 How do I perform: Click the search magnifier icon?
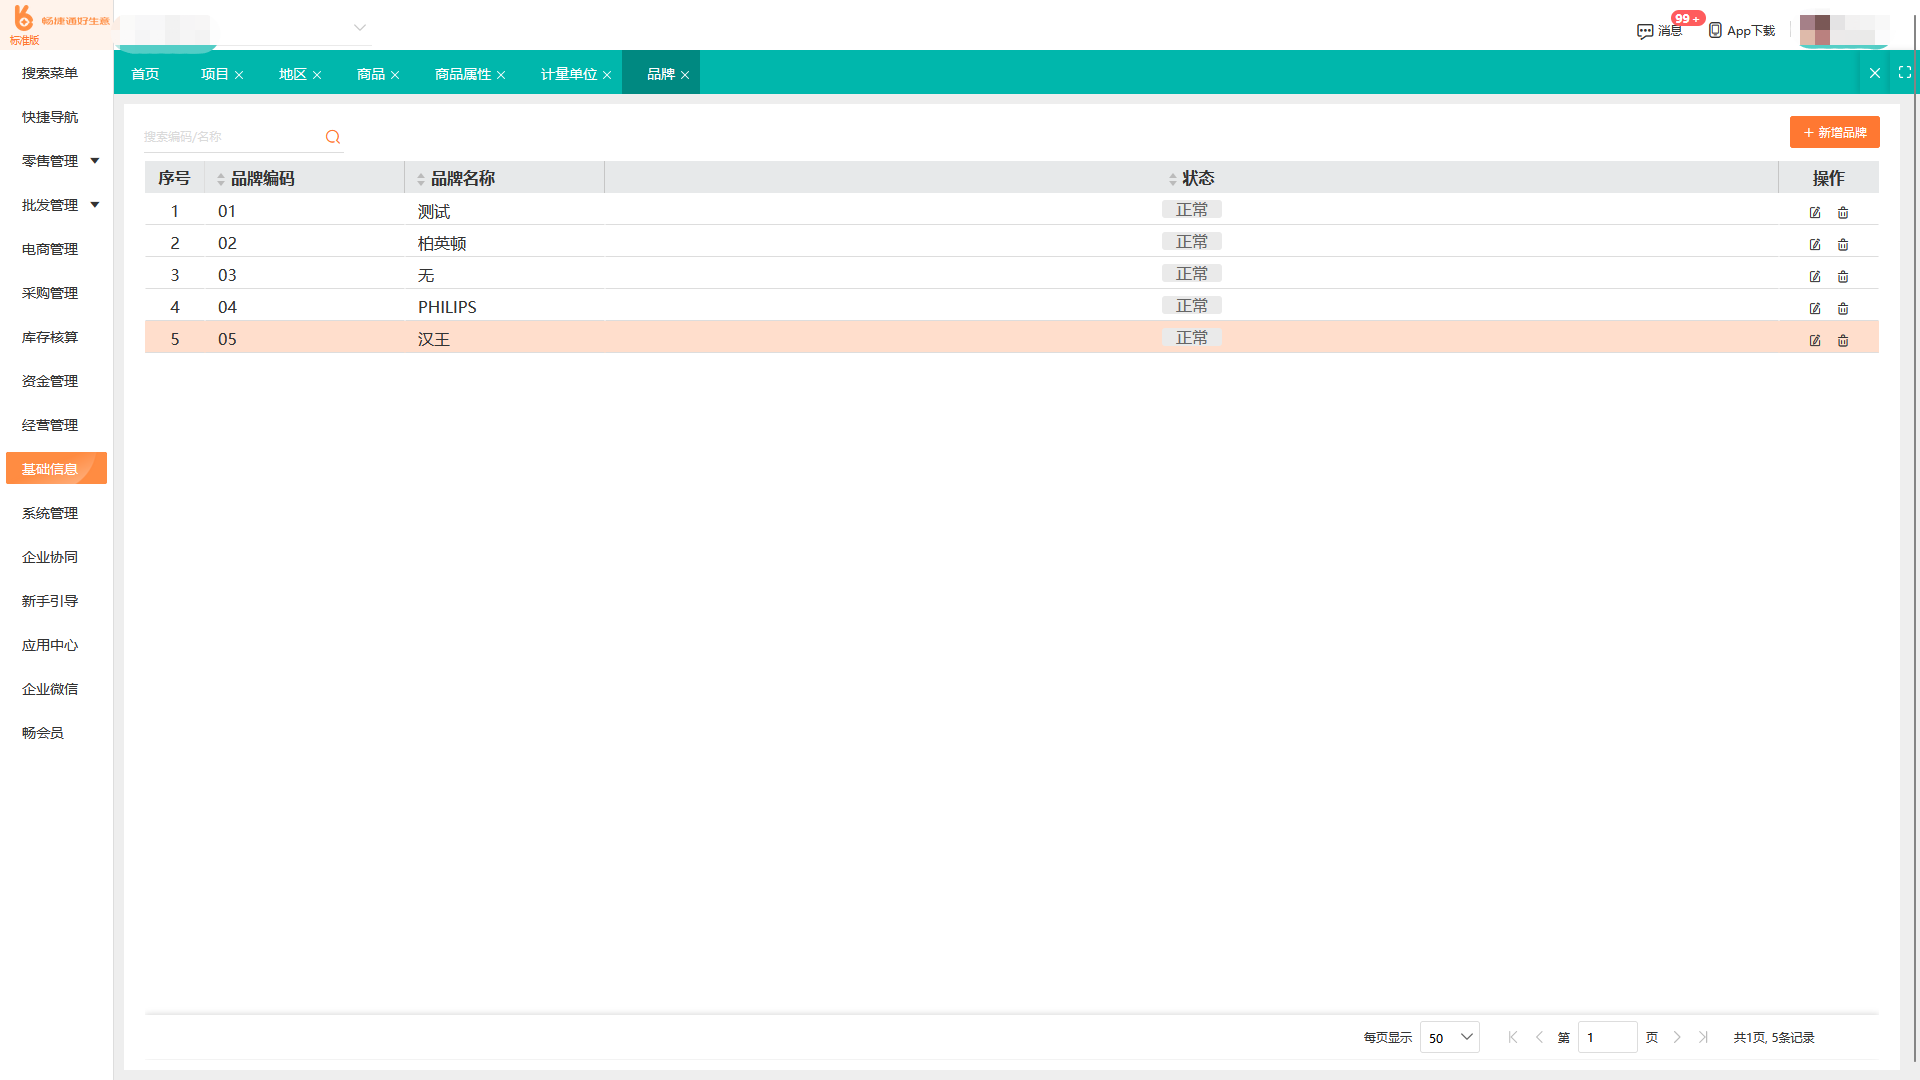pyautogui.click(x=334, y=136)
